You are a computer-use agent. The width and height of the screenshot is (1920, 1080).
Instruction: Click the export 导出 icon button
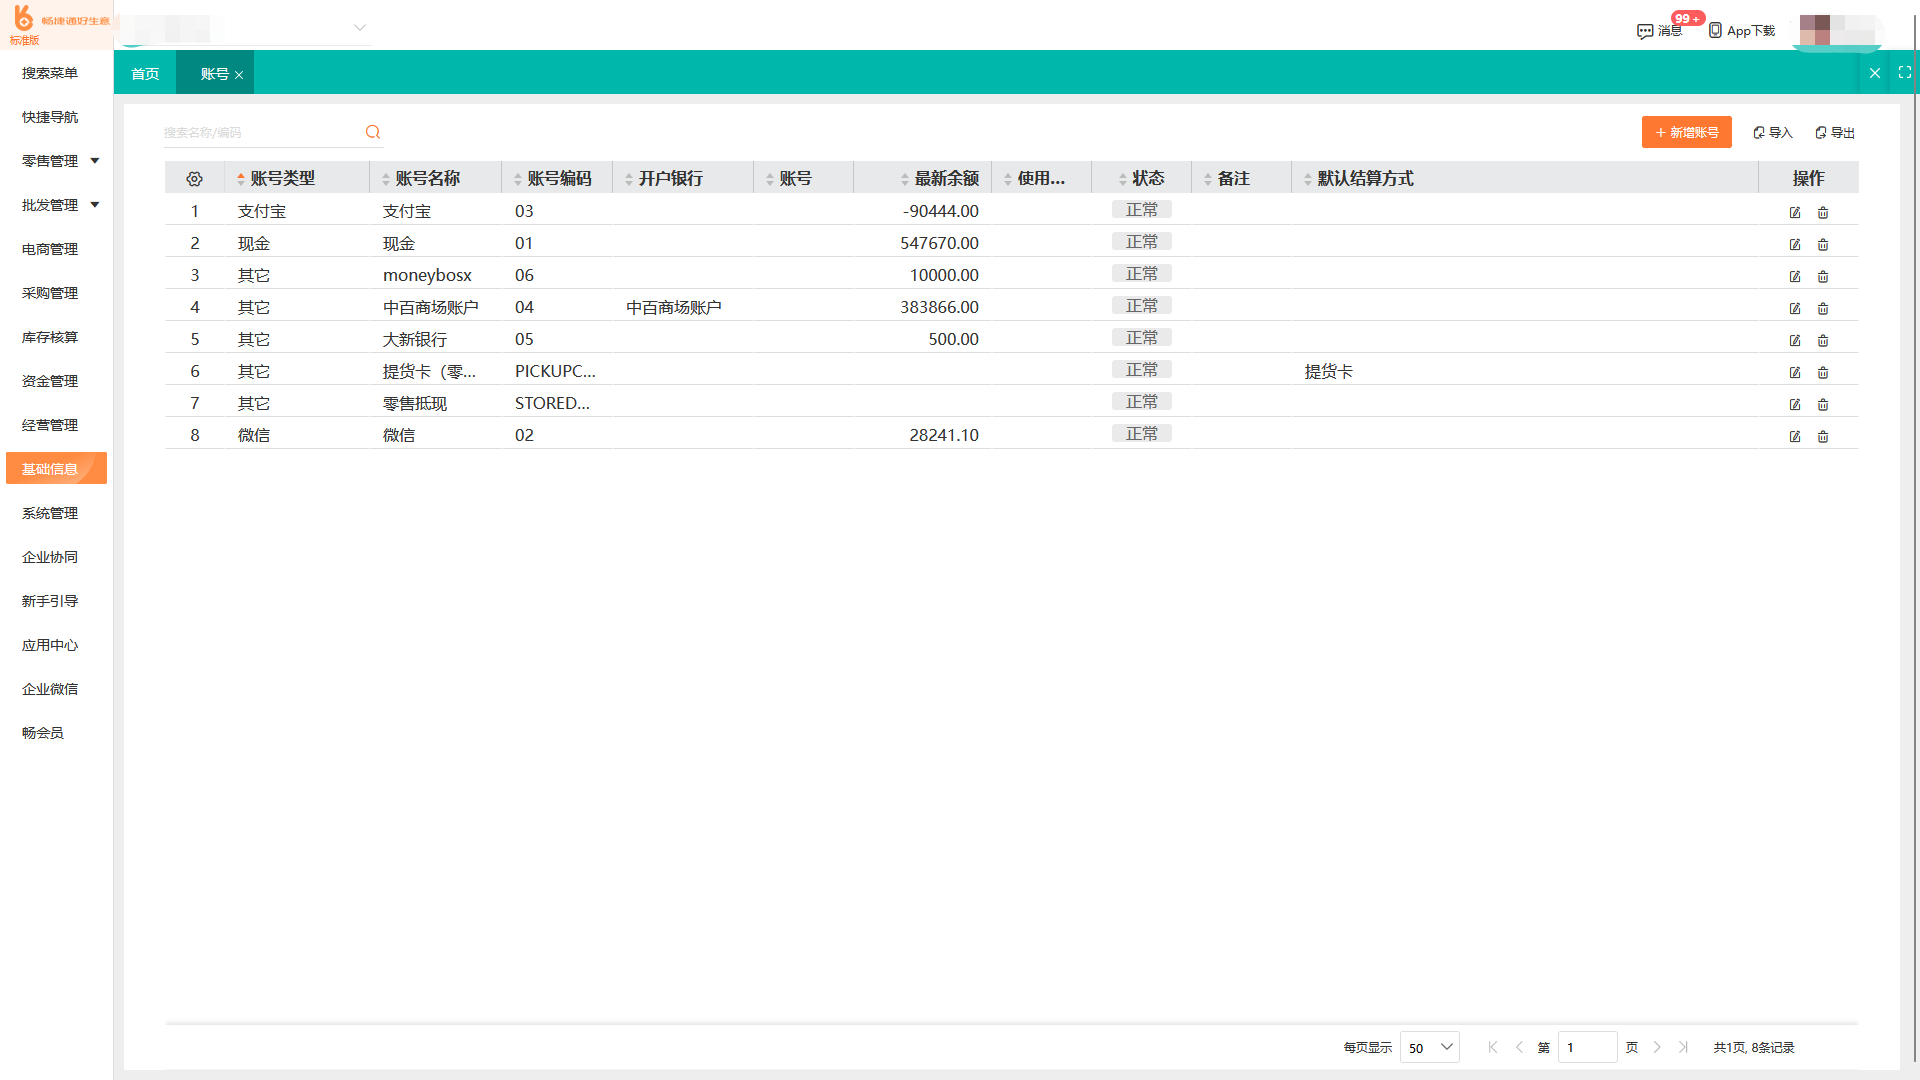(x=1834, y=132)
